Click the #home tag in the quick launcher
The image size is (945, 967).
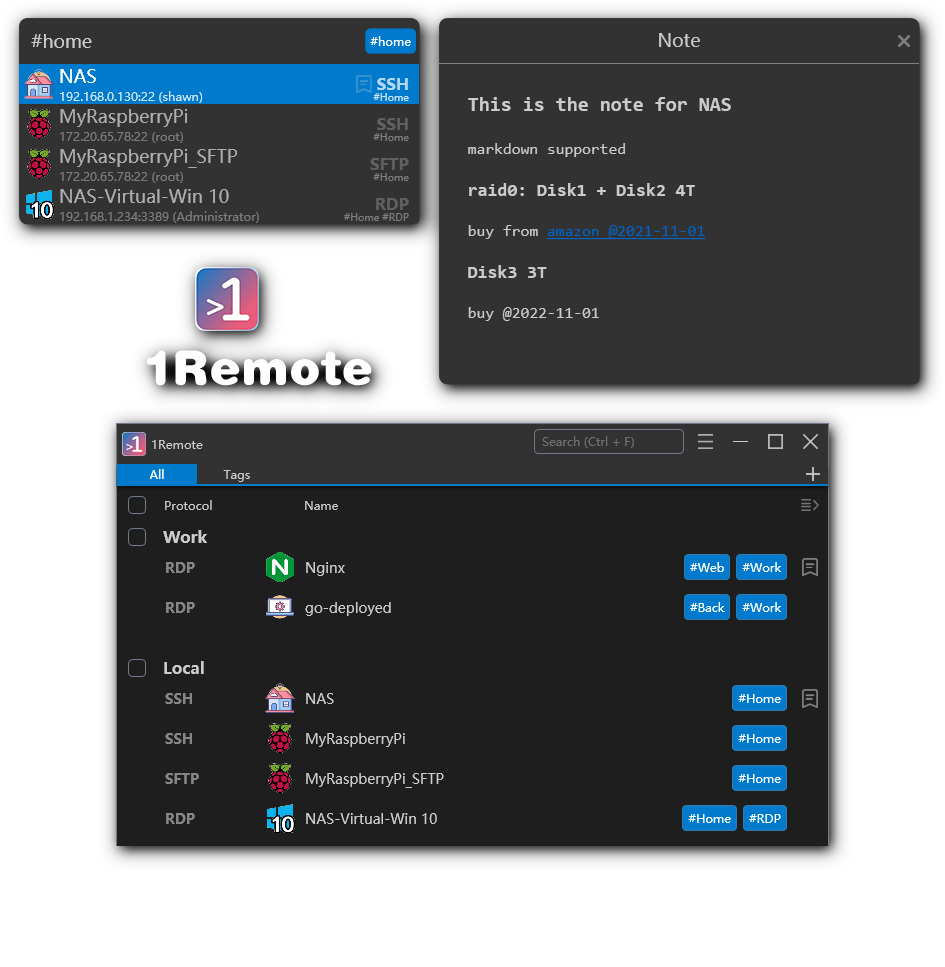pos(390,41)
